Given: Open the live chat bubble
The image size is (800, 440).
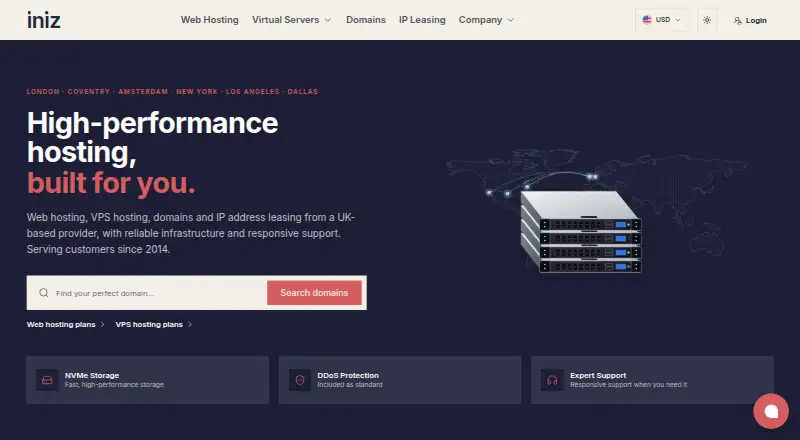Looking at the screenshot, I should [x=771, y=411].
